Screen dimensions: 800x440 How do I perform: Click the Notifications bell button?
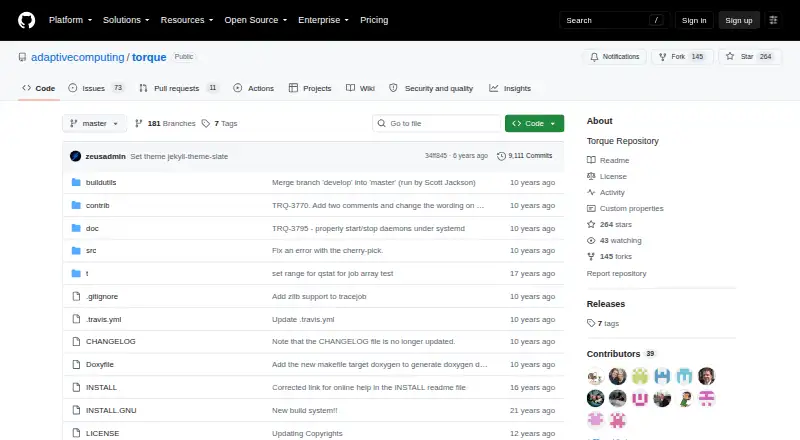pos(615,57)
